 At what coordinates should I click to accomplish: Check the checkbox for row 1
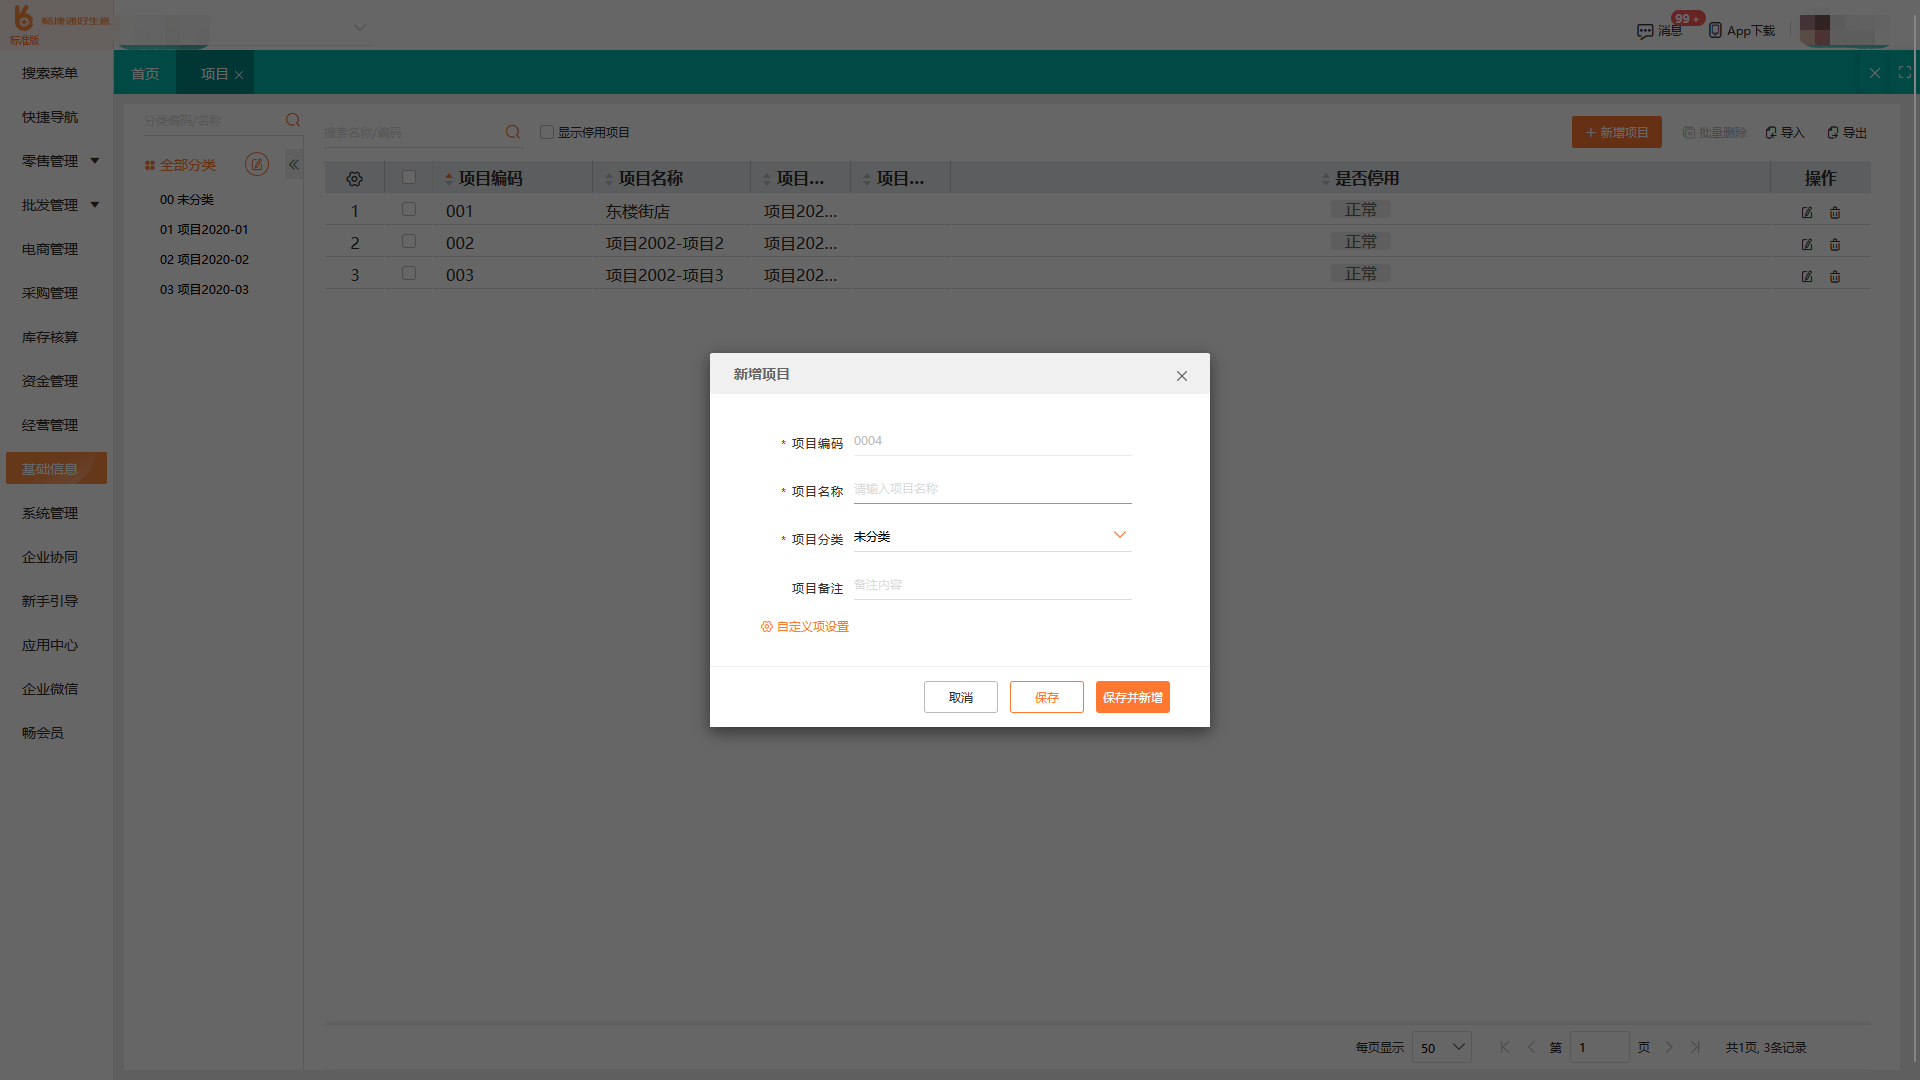point(409,208)
